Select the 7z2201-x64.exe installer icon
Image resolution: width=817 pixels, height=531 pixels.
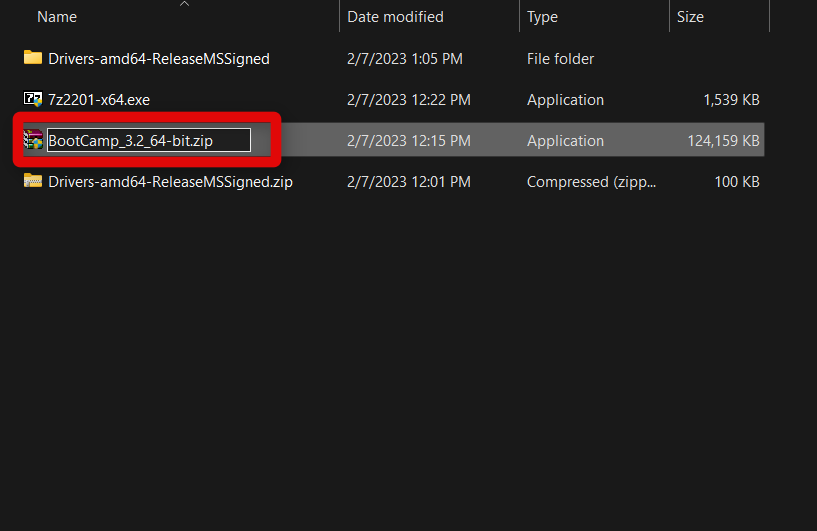tap(33, 99)
